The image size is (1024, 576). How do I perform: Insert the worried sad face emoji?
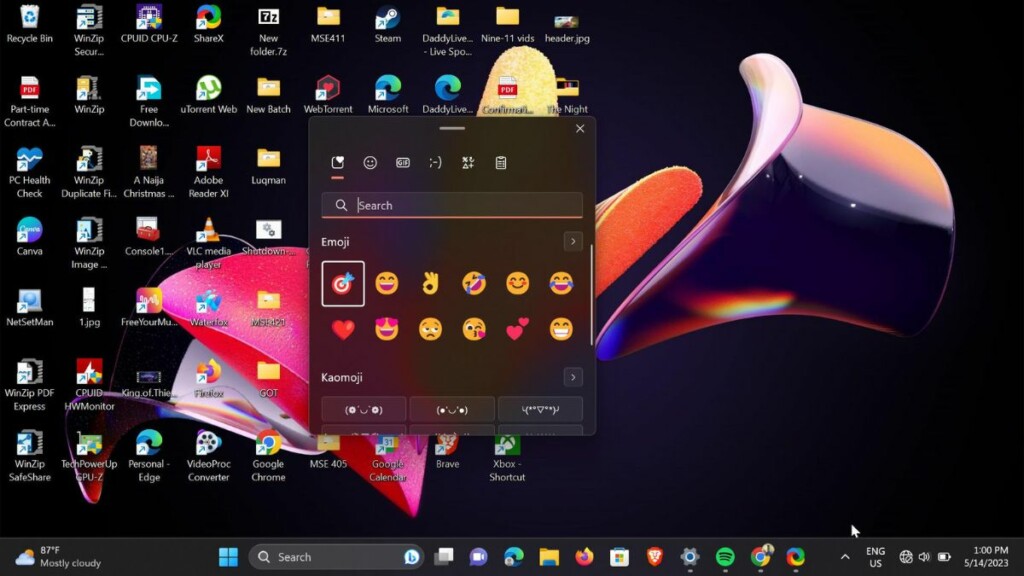[x=430, y=329]
